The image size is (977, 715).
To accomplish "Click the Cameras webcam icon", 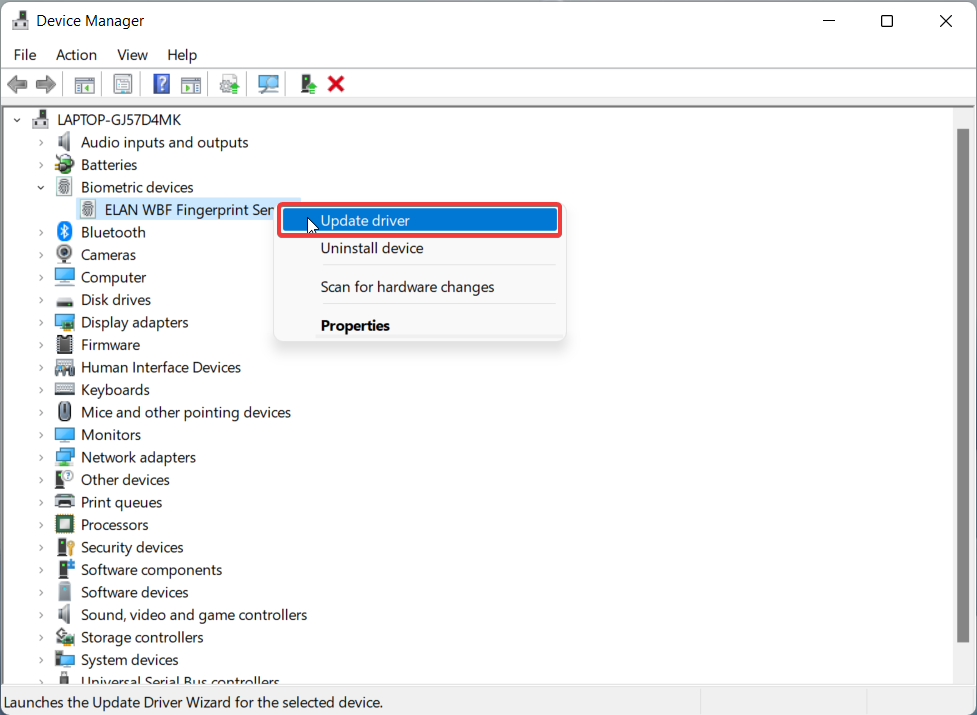I will click(x=64, y=254).
